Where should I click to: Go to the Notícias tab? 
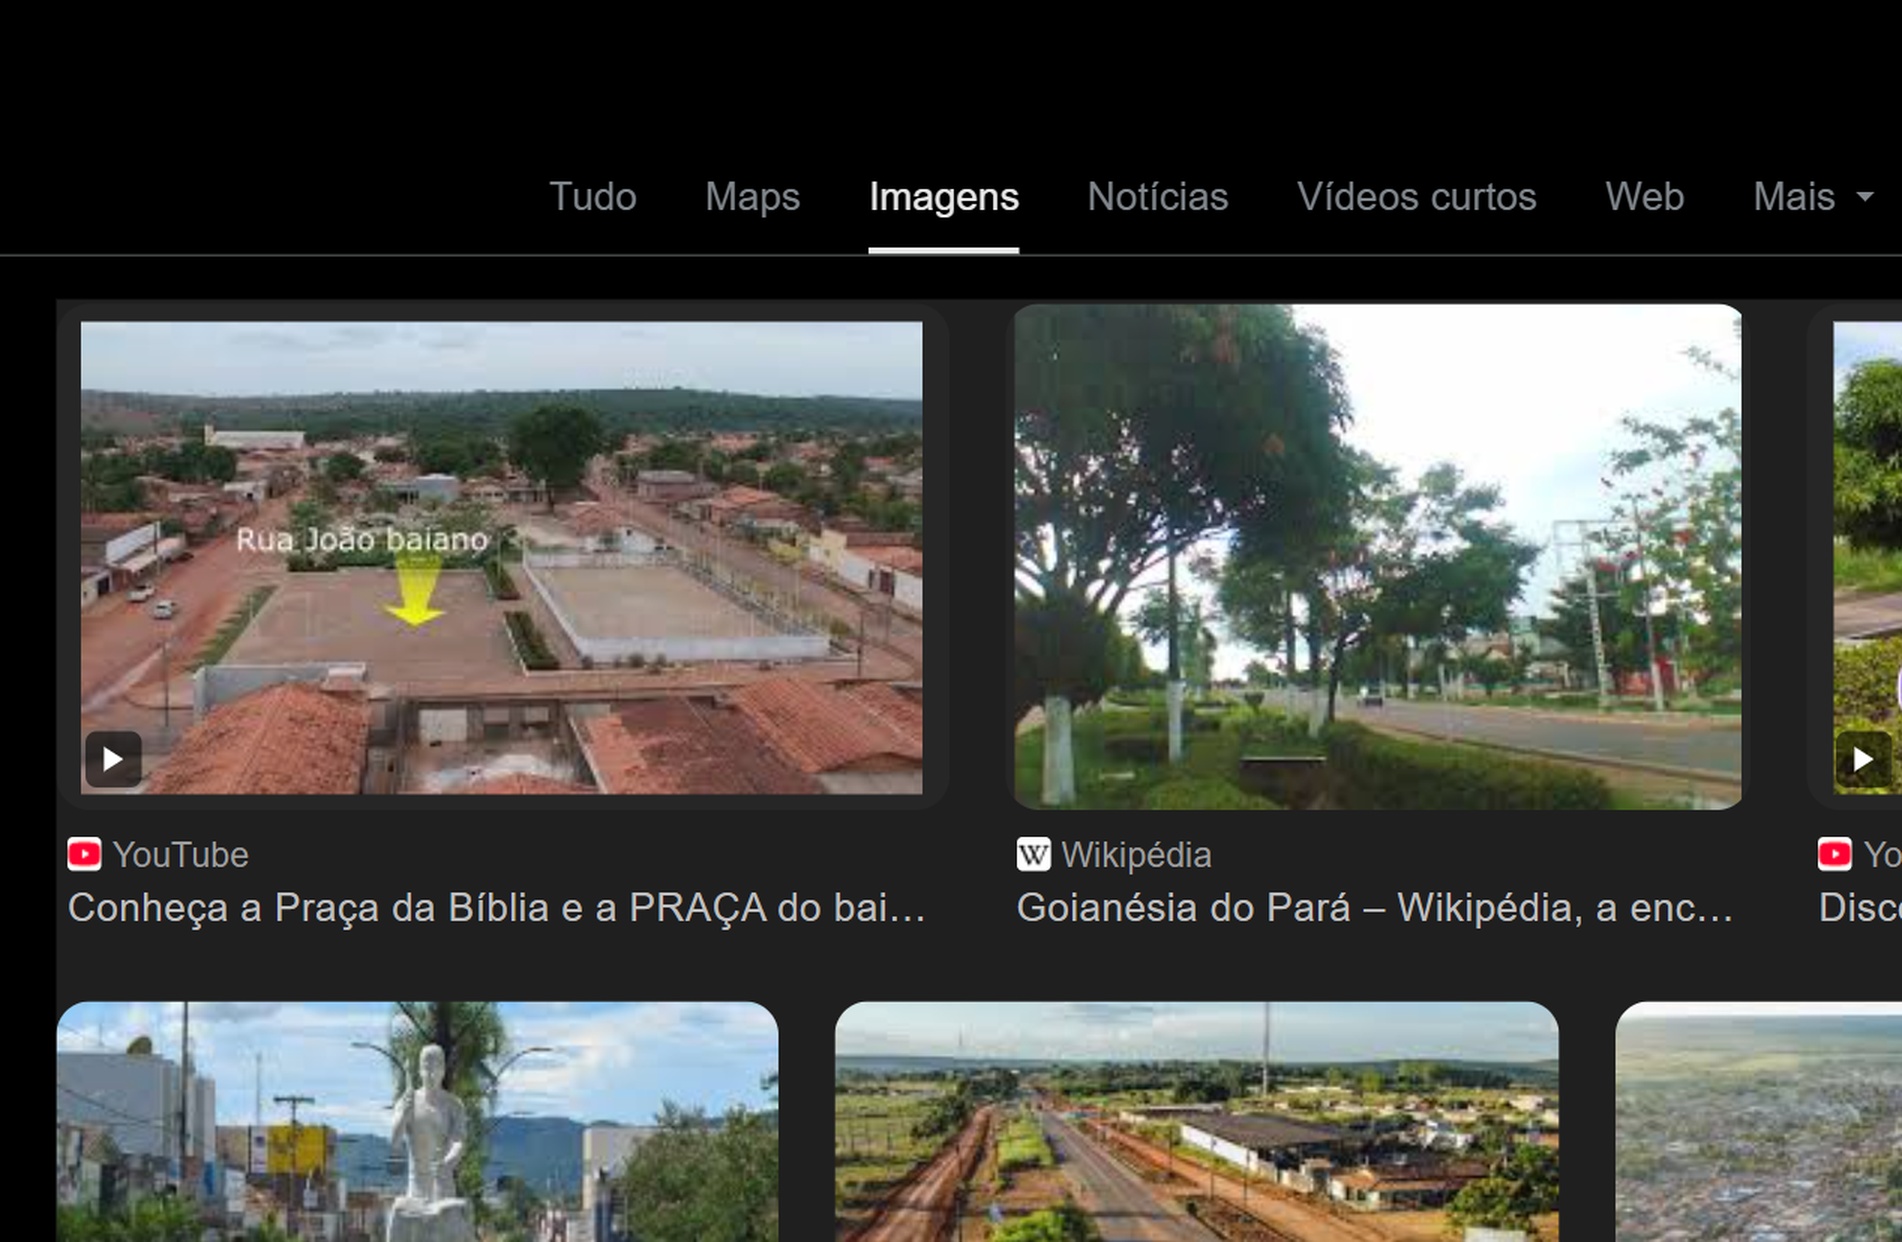click(1157, 197)
